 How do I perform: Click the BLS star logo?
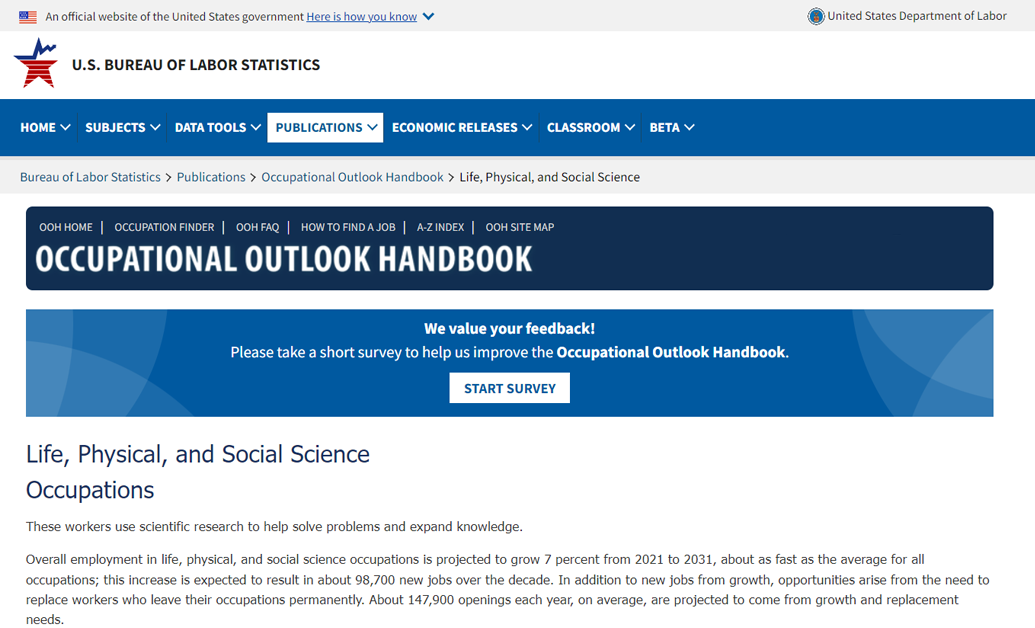click(x=36, y=63)
